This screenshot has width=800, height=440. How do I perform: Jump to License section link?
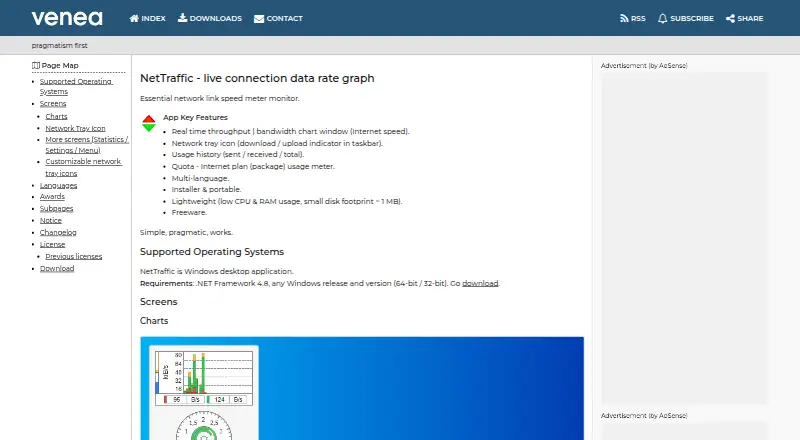point(53,245)
